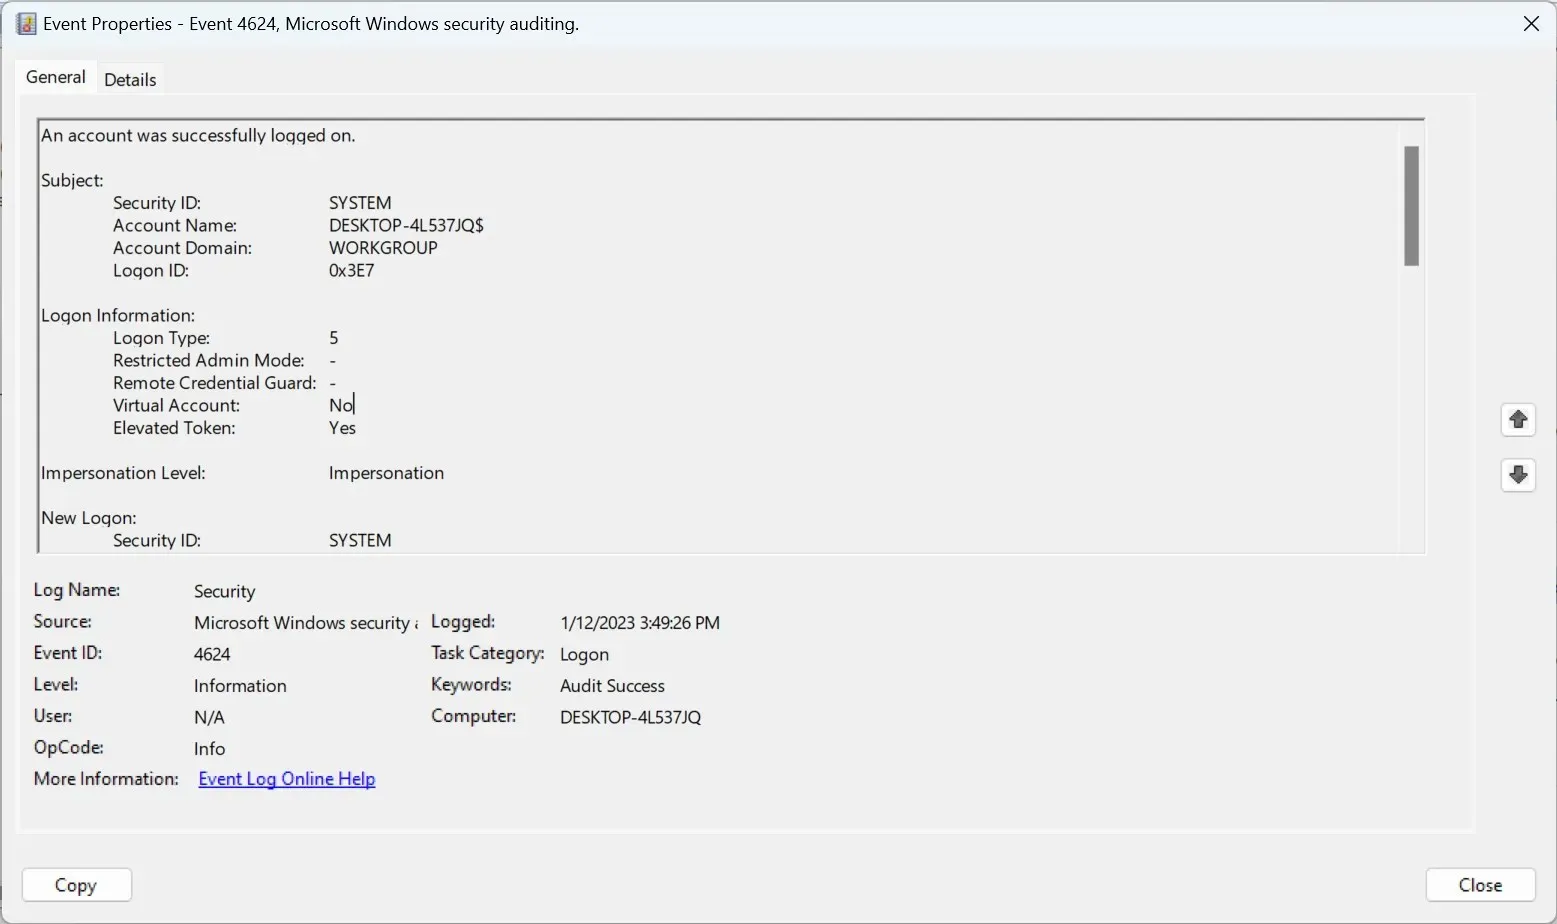Image resolution: width=1557 pixels, height=924 pixels.
Task: Click the User value N/A
Action: [x=209, y=717]
